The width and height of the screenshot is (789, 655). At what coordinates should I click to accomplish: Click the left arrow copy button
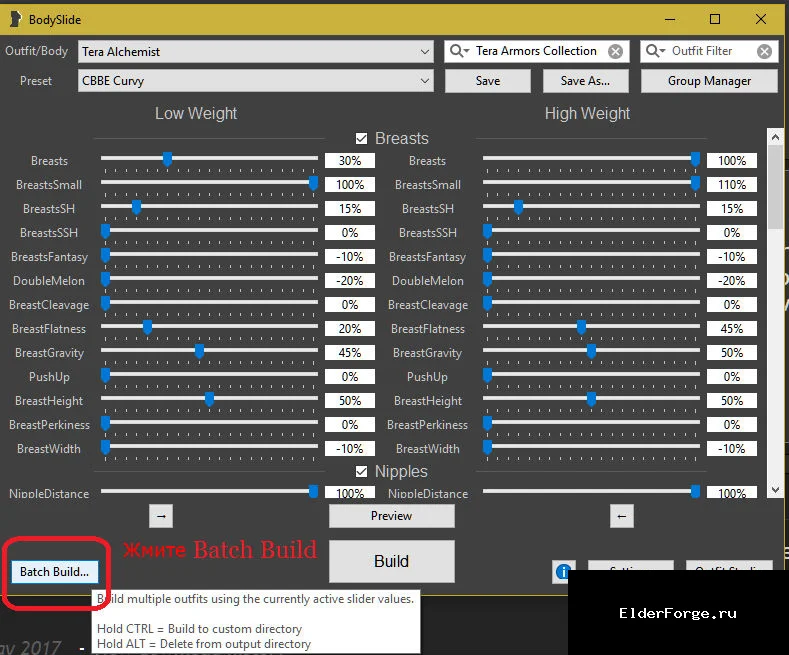[622, 516]
